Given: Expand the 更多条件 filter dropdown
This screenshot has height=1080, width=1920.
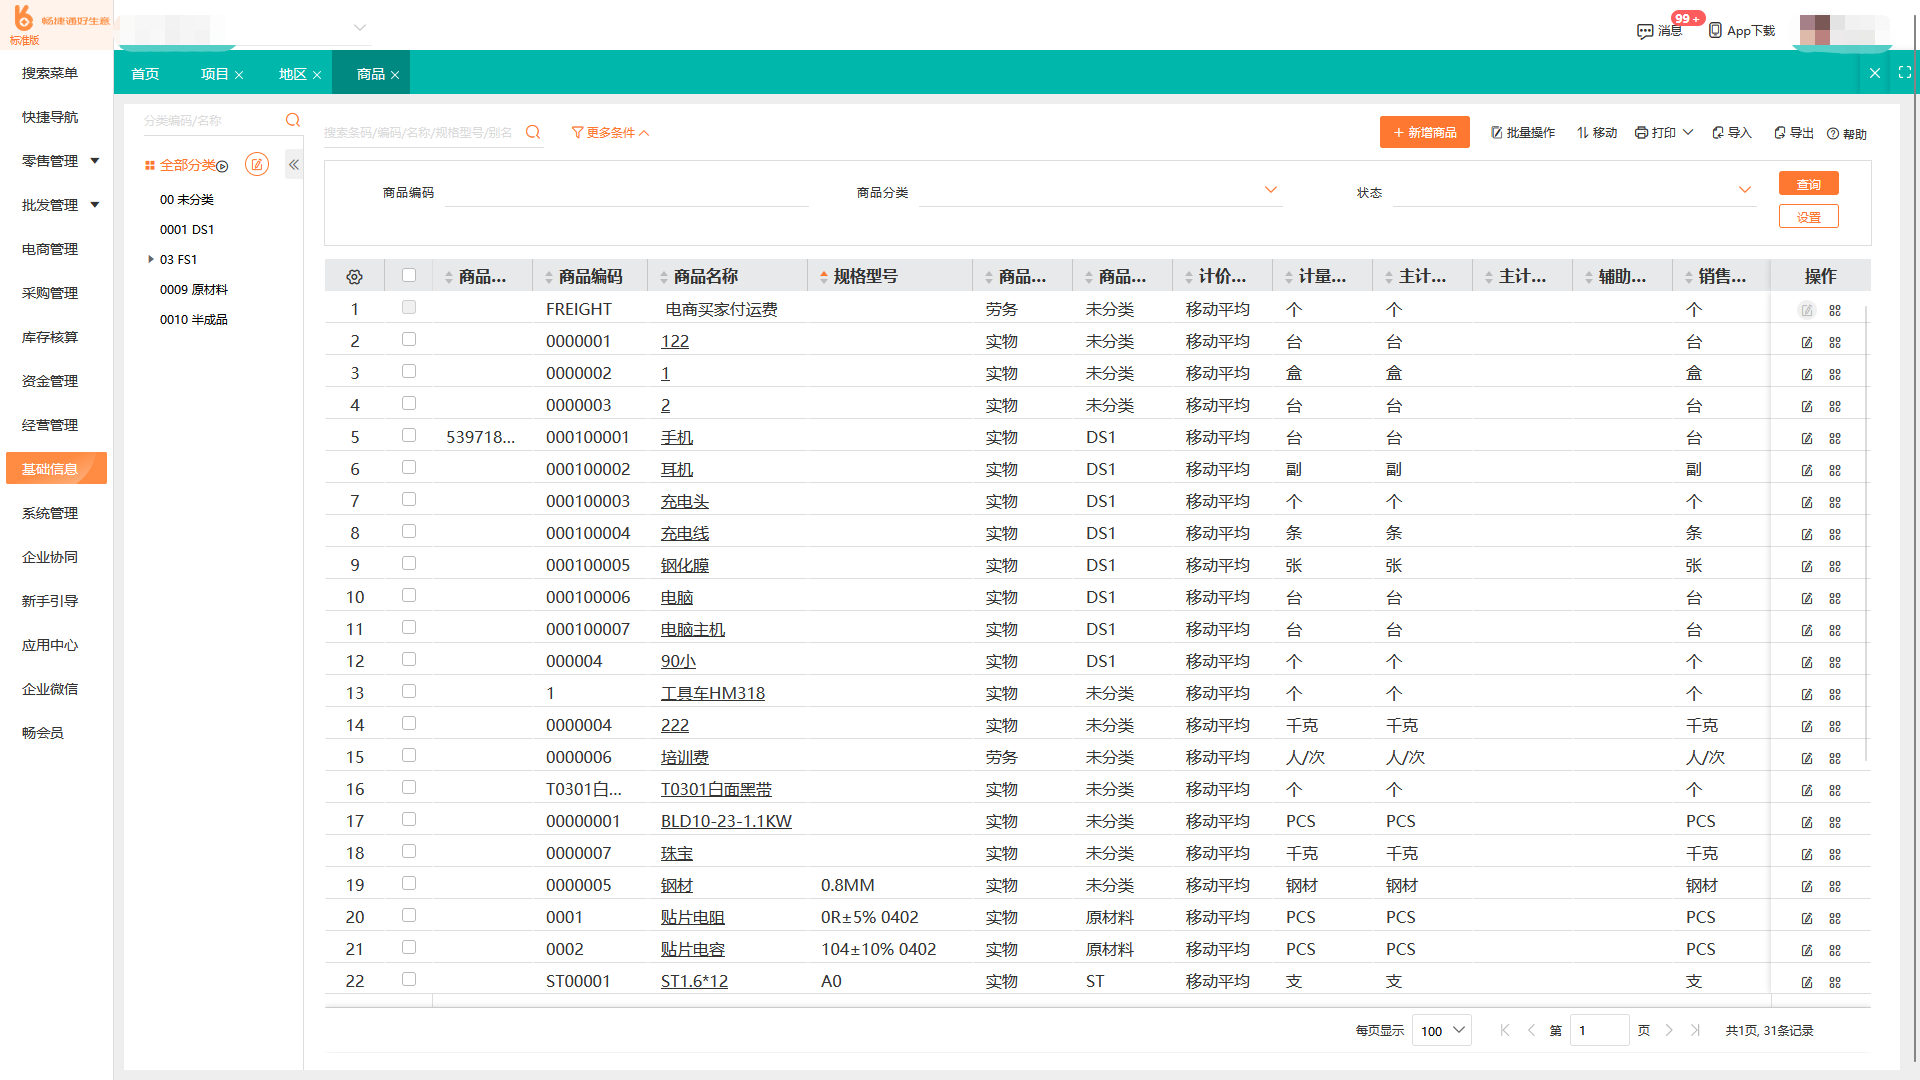Looking at the screenshot, I should click(609, 132).
